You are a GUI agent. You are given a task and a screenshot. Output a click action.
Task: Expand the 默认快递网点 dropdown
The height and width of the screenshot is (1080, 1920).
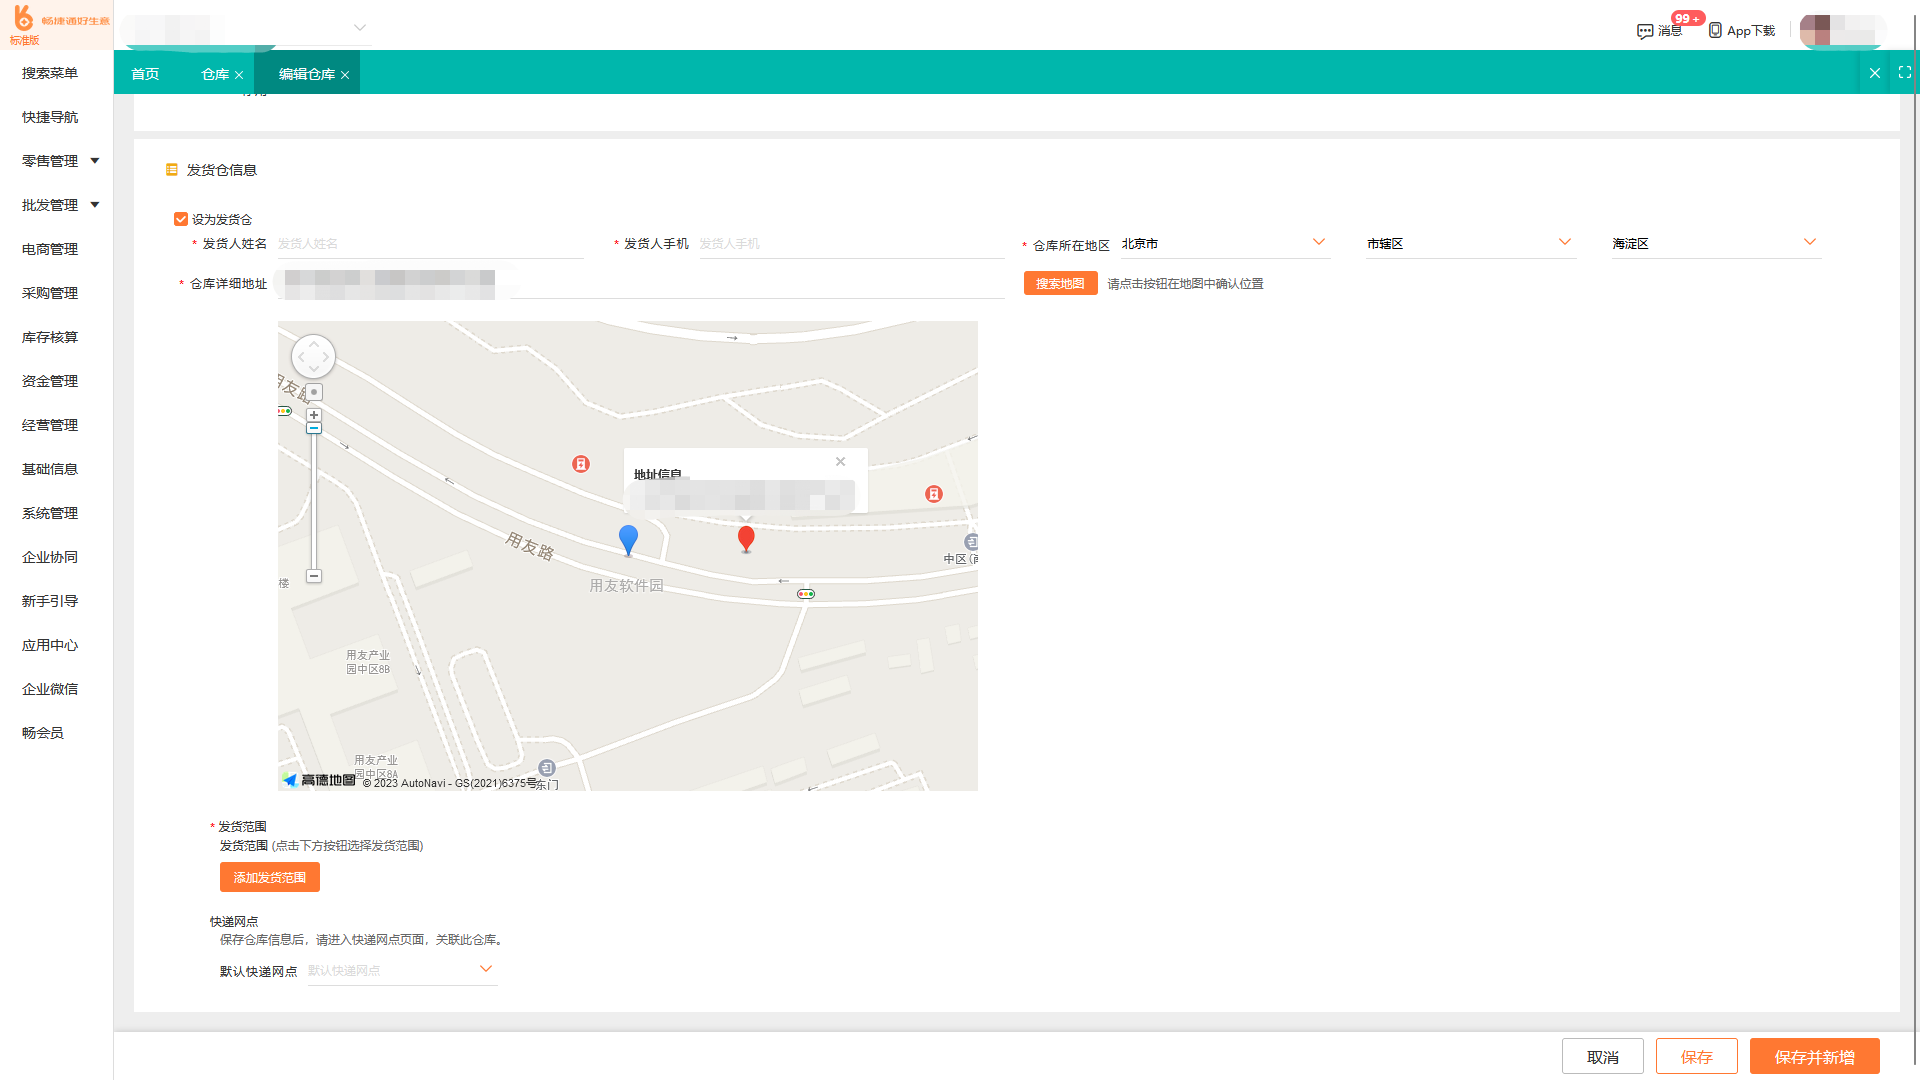point(487,967)
